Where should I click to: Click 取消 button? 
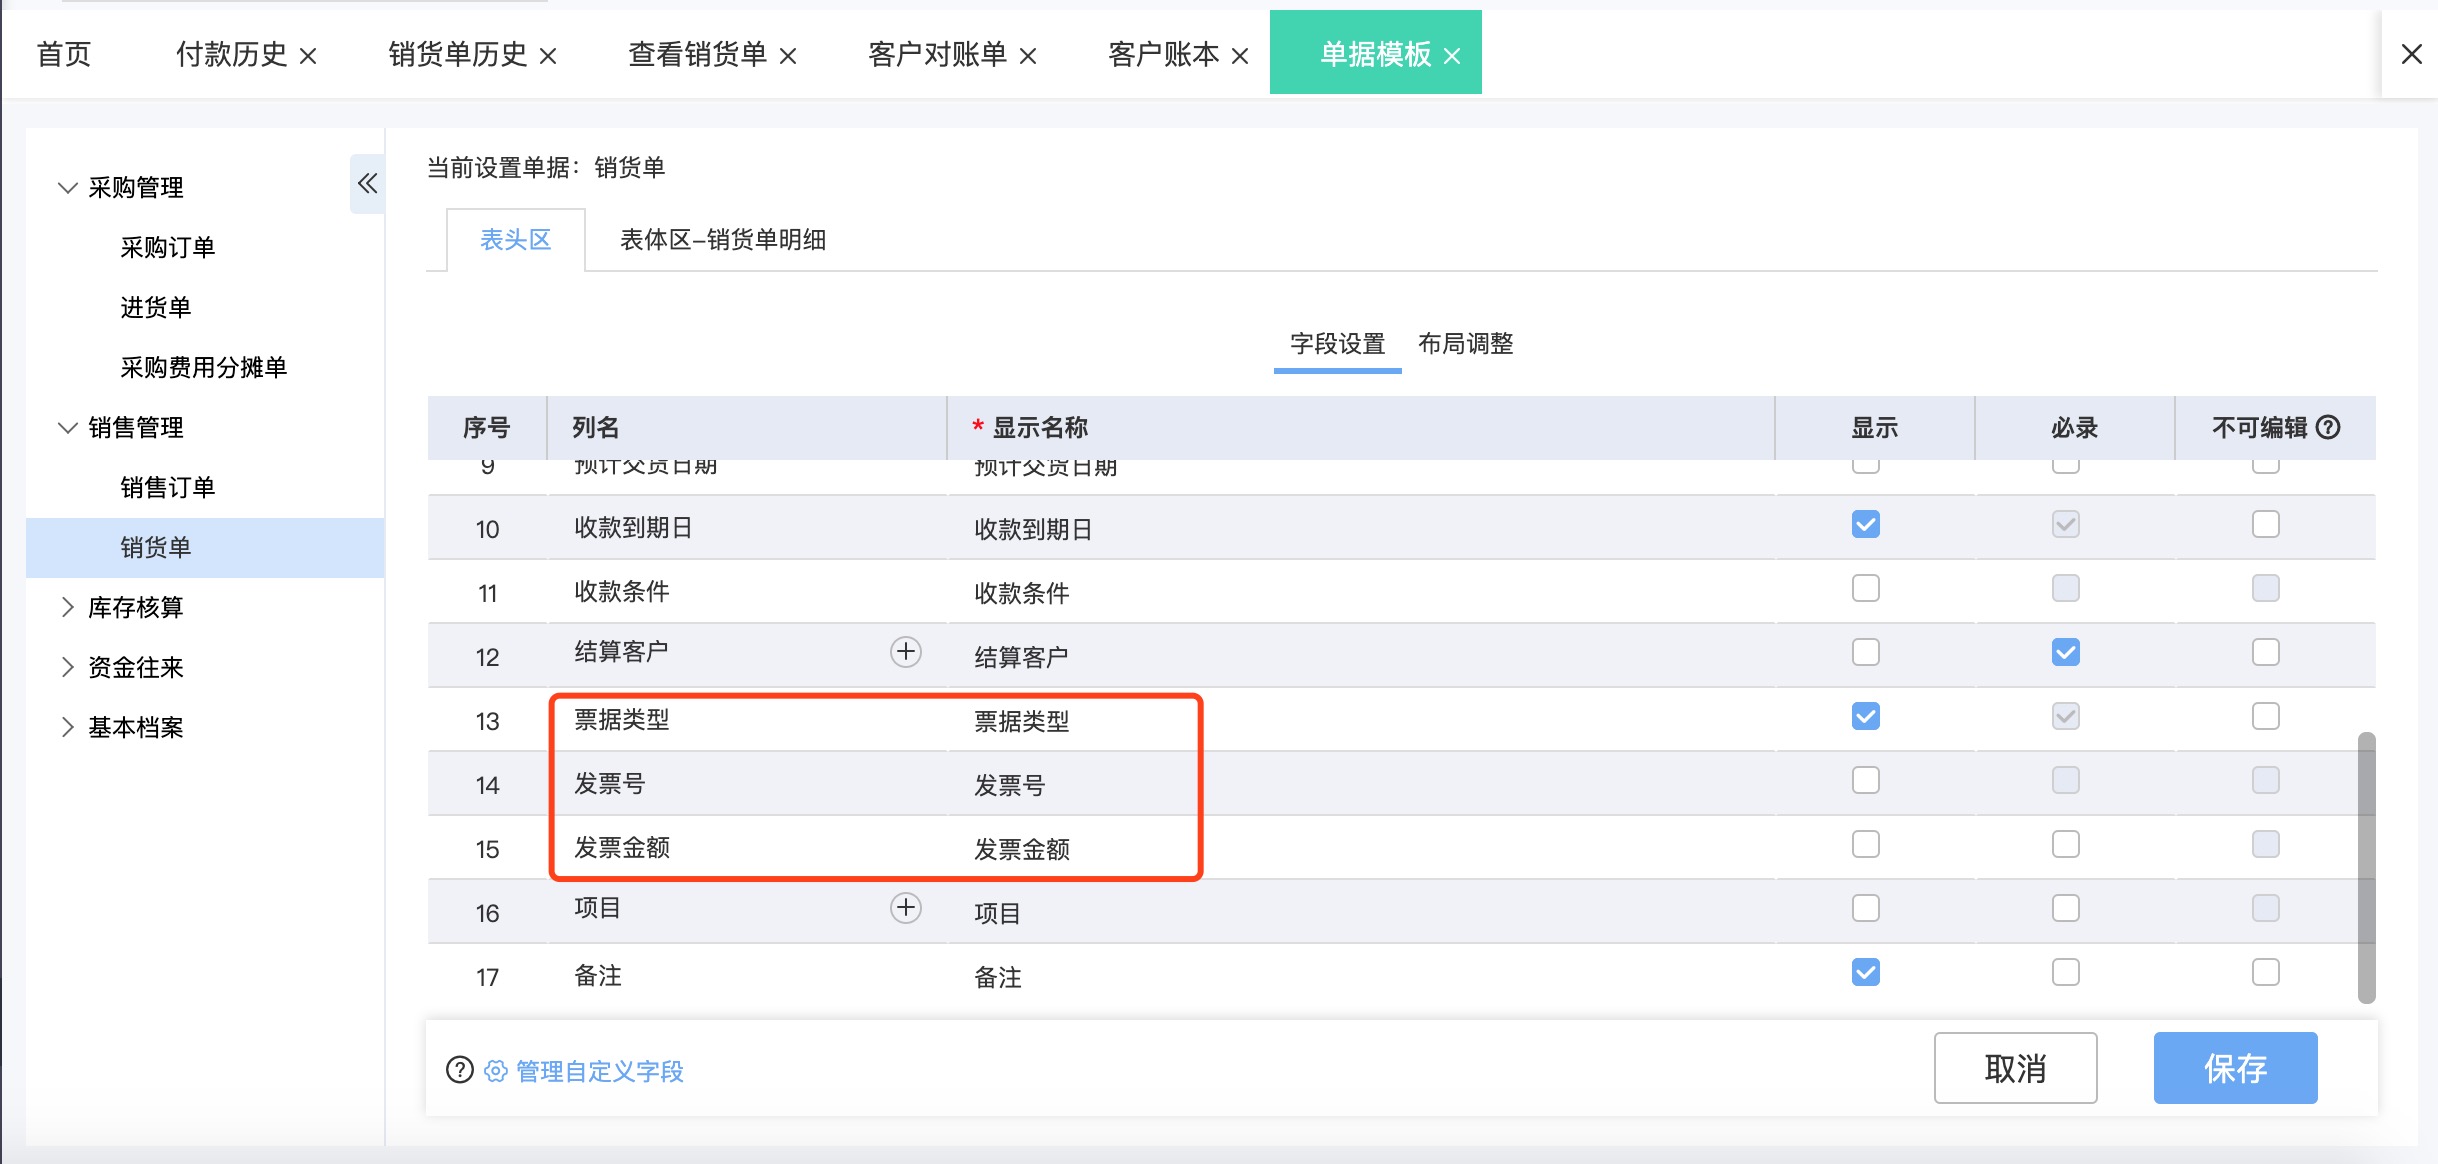click(2017, 1068)
